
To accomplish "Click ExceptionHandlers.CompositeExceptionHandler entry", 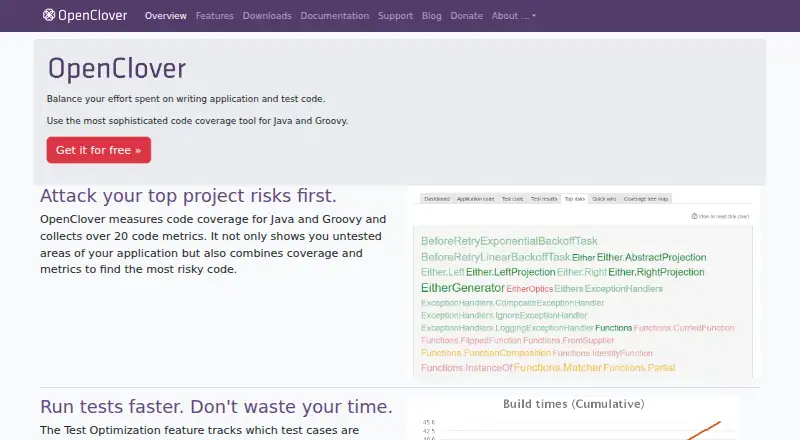I will pos(512,303).
